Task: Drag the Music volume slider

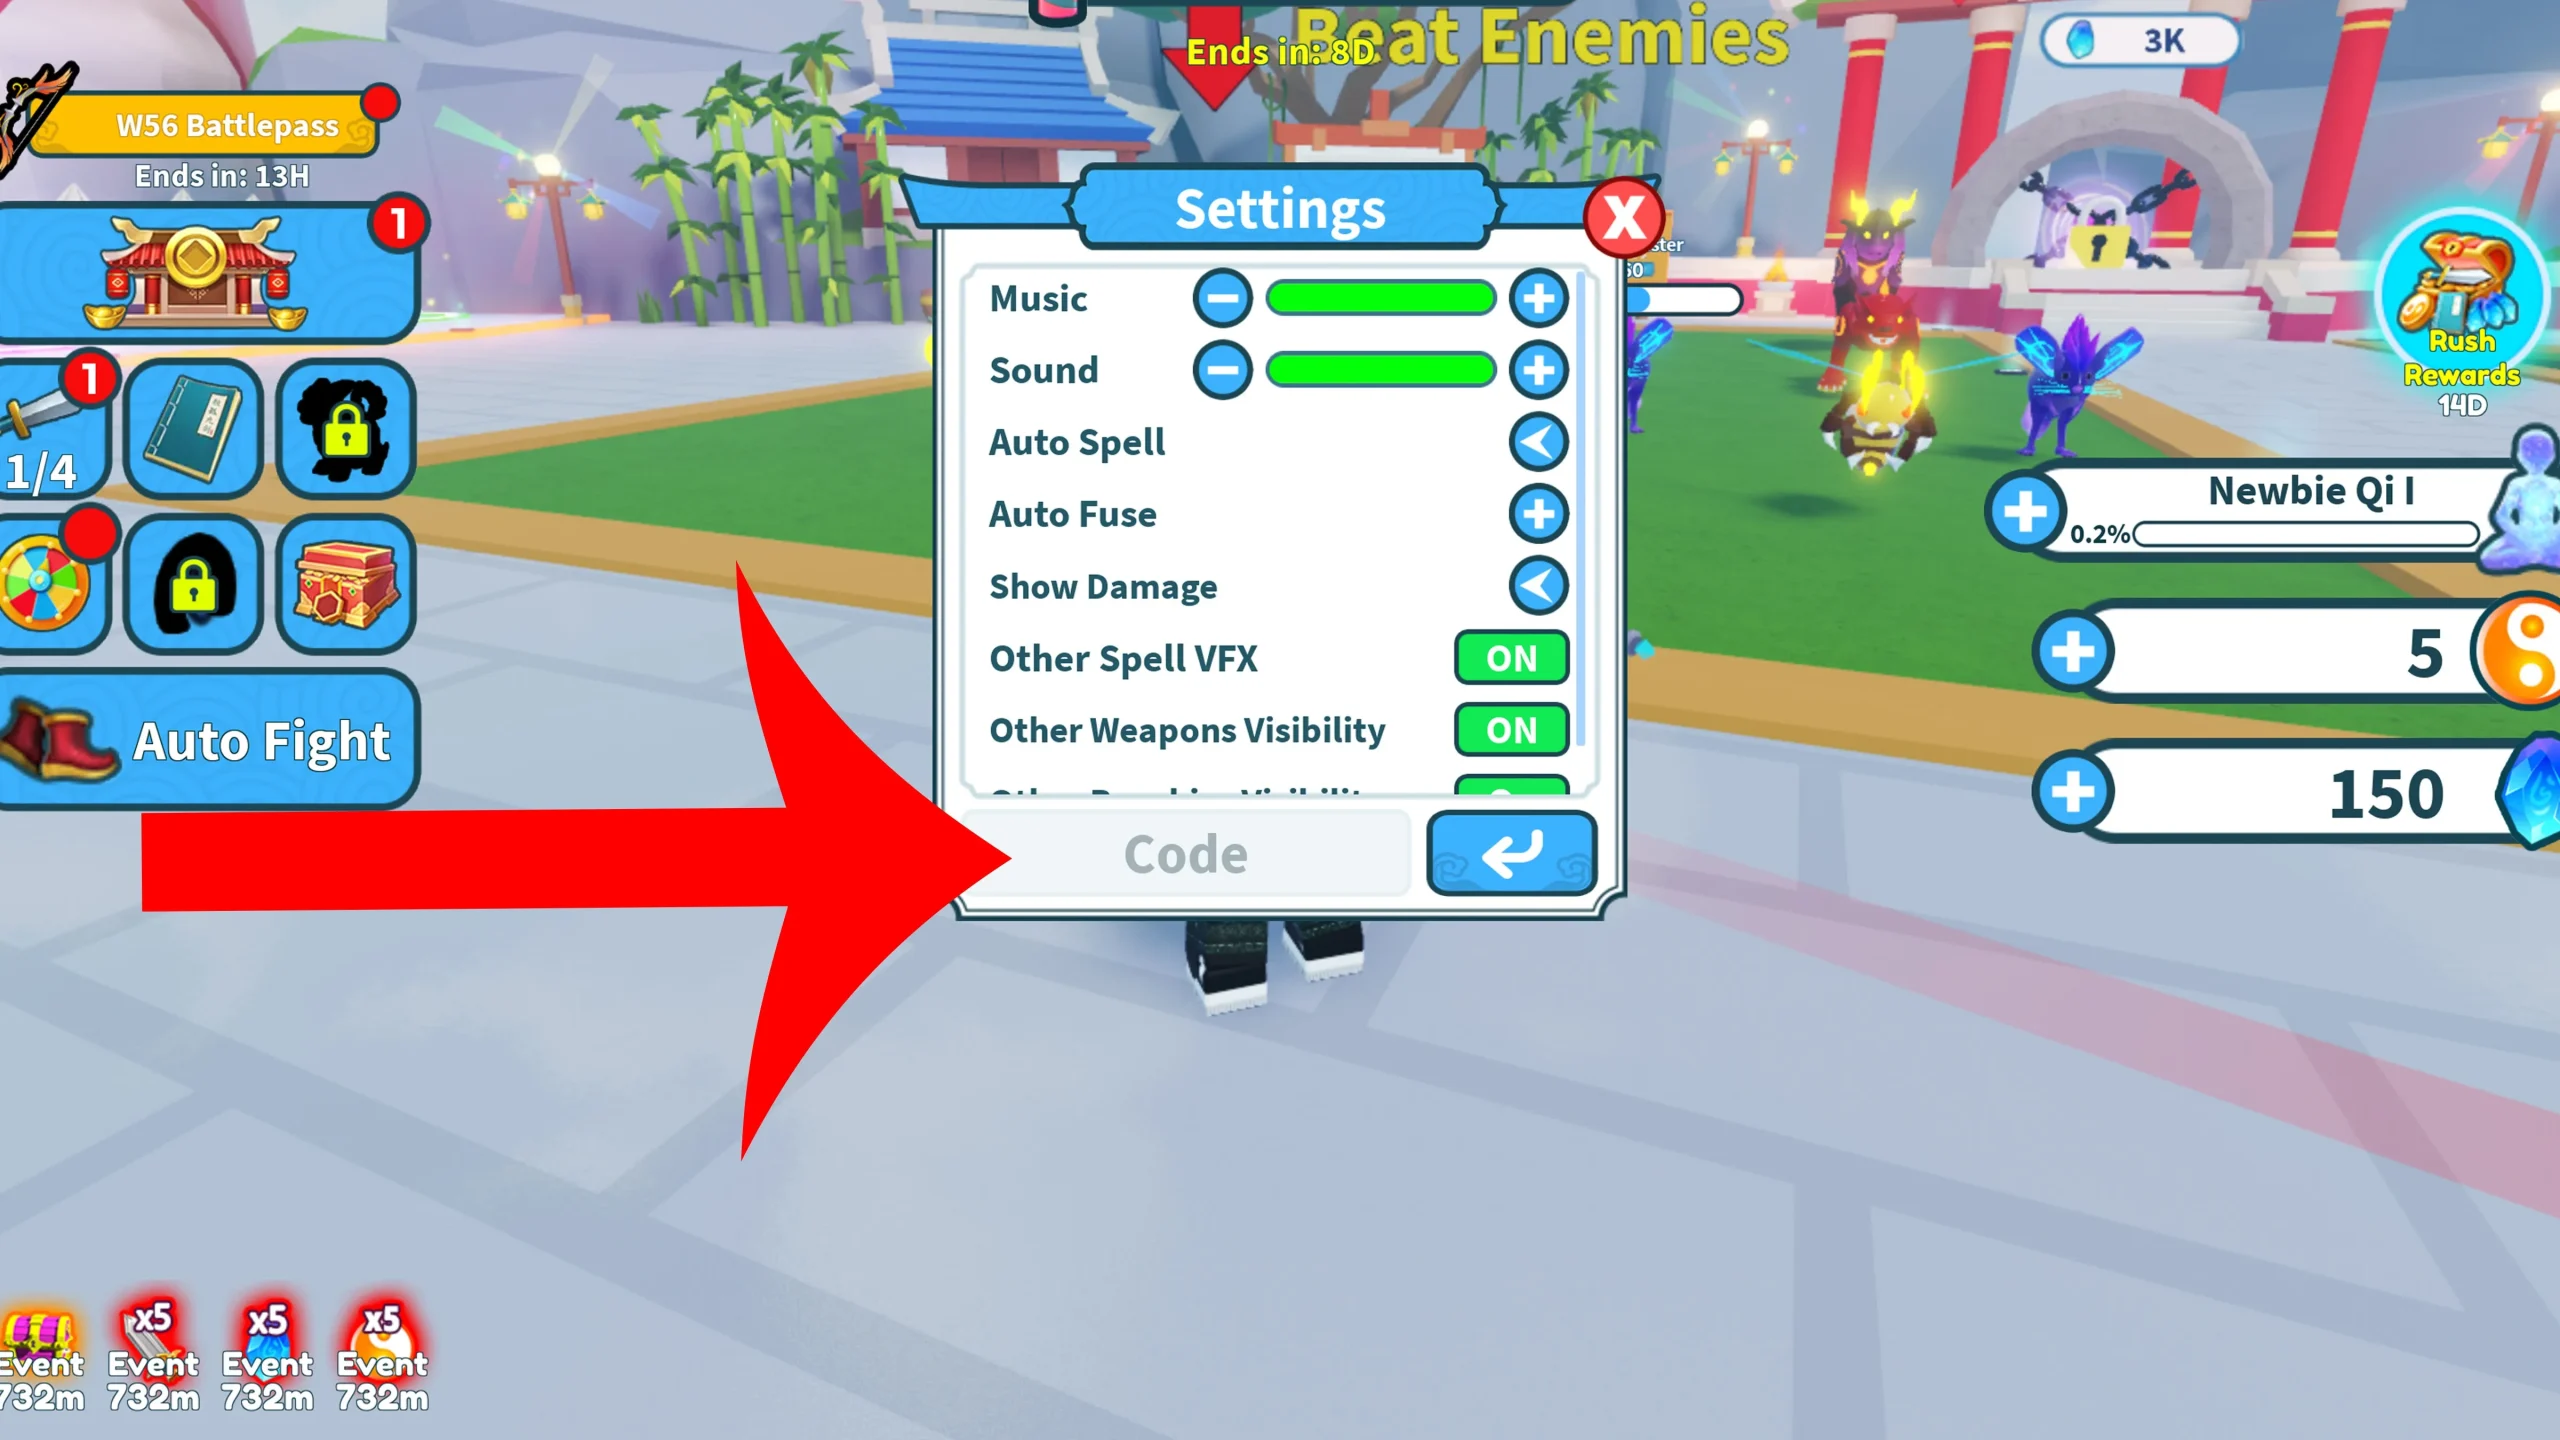Action: coord(1377,299)
